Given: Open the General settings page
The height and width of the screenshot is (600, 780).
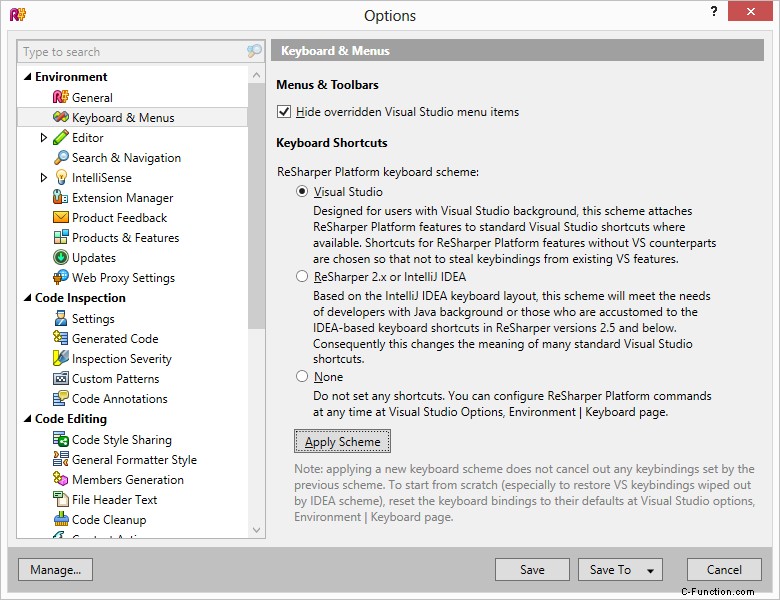Looking at the screenshot, I should point(92,98).
